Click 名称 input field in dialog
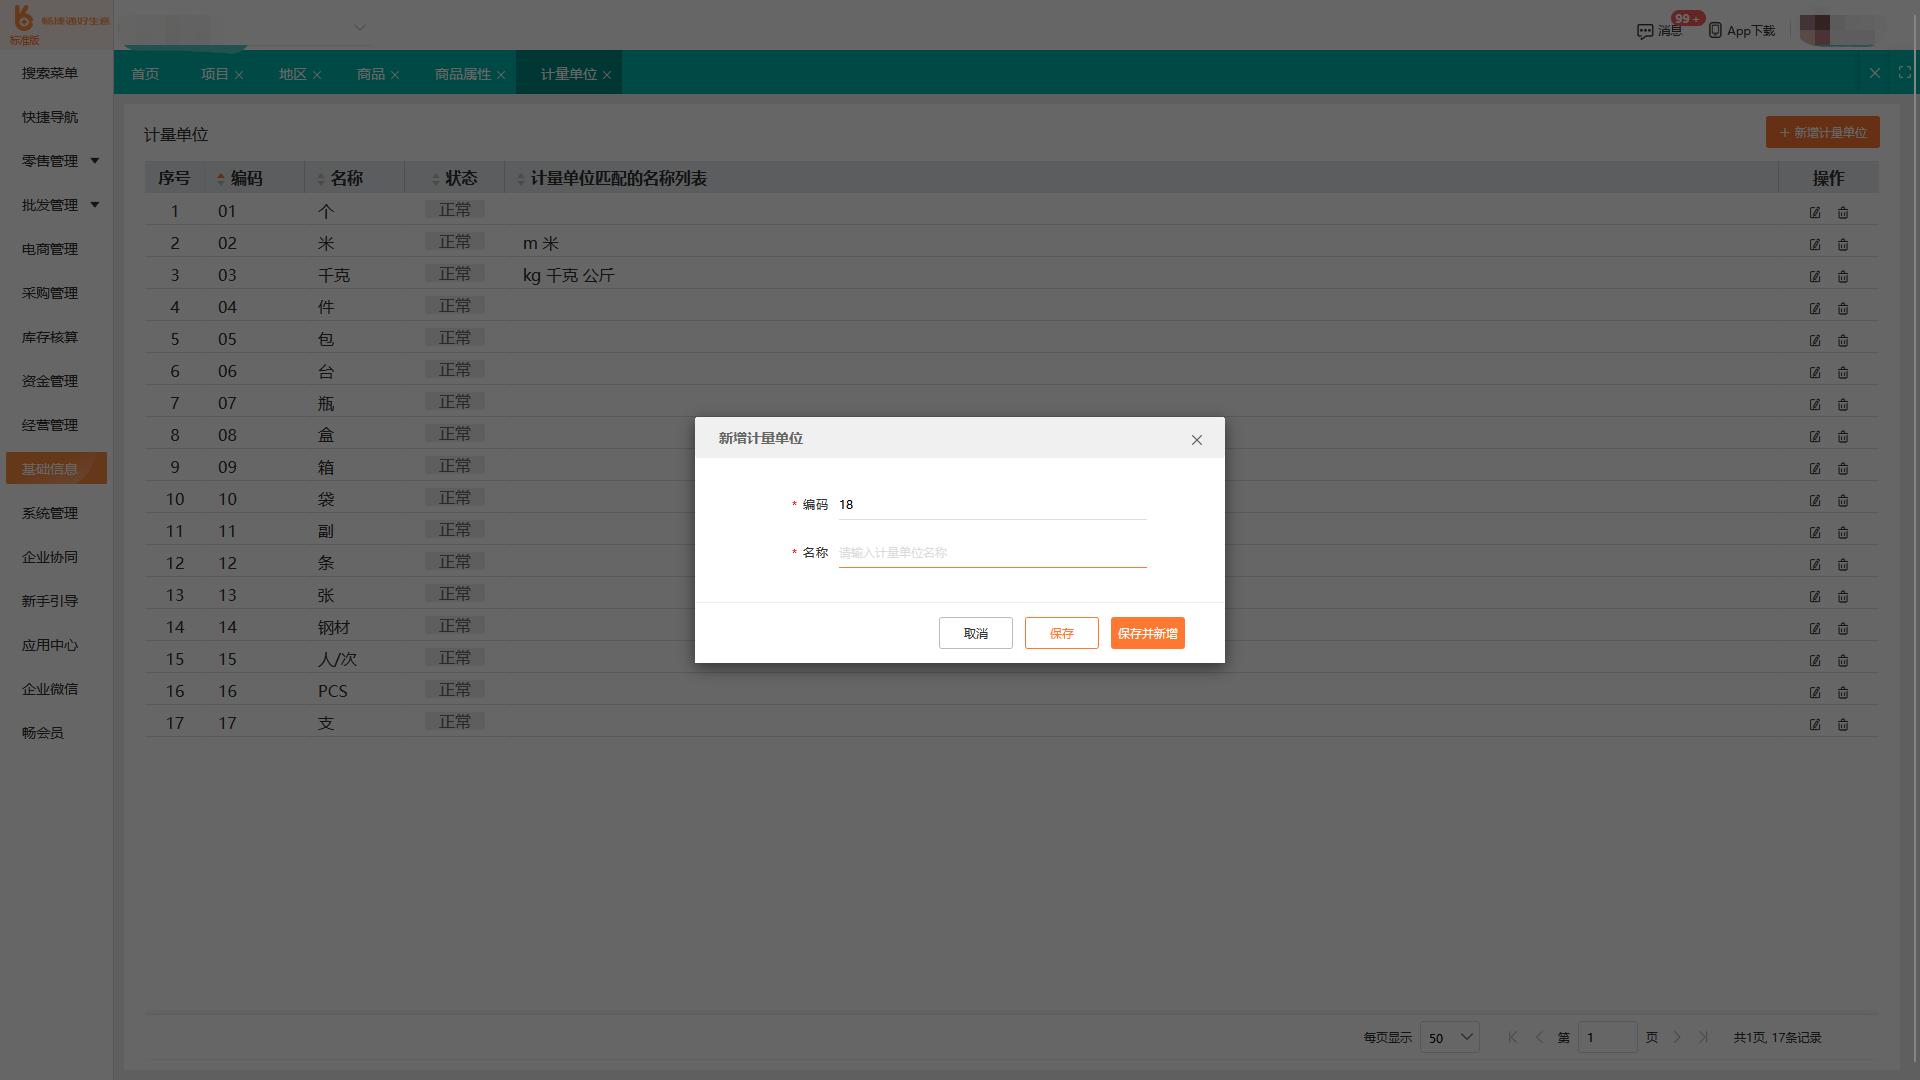Viewport: 1920px width, 1080px height. tap(992, 551)
